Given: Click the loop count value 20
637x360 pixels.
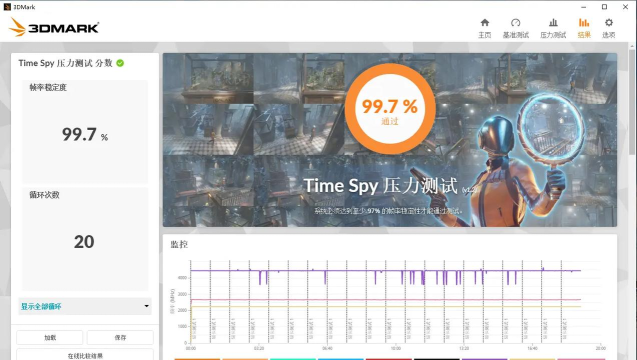Looking at the screenshot, I should pos(84,242).
